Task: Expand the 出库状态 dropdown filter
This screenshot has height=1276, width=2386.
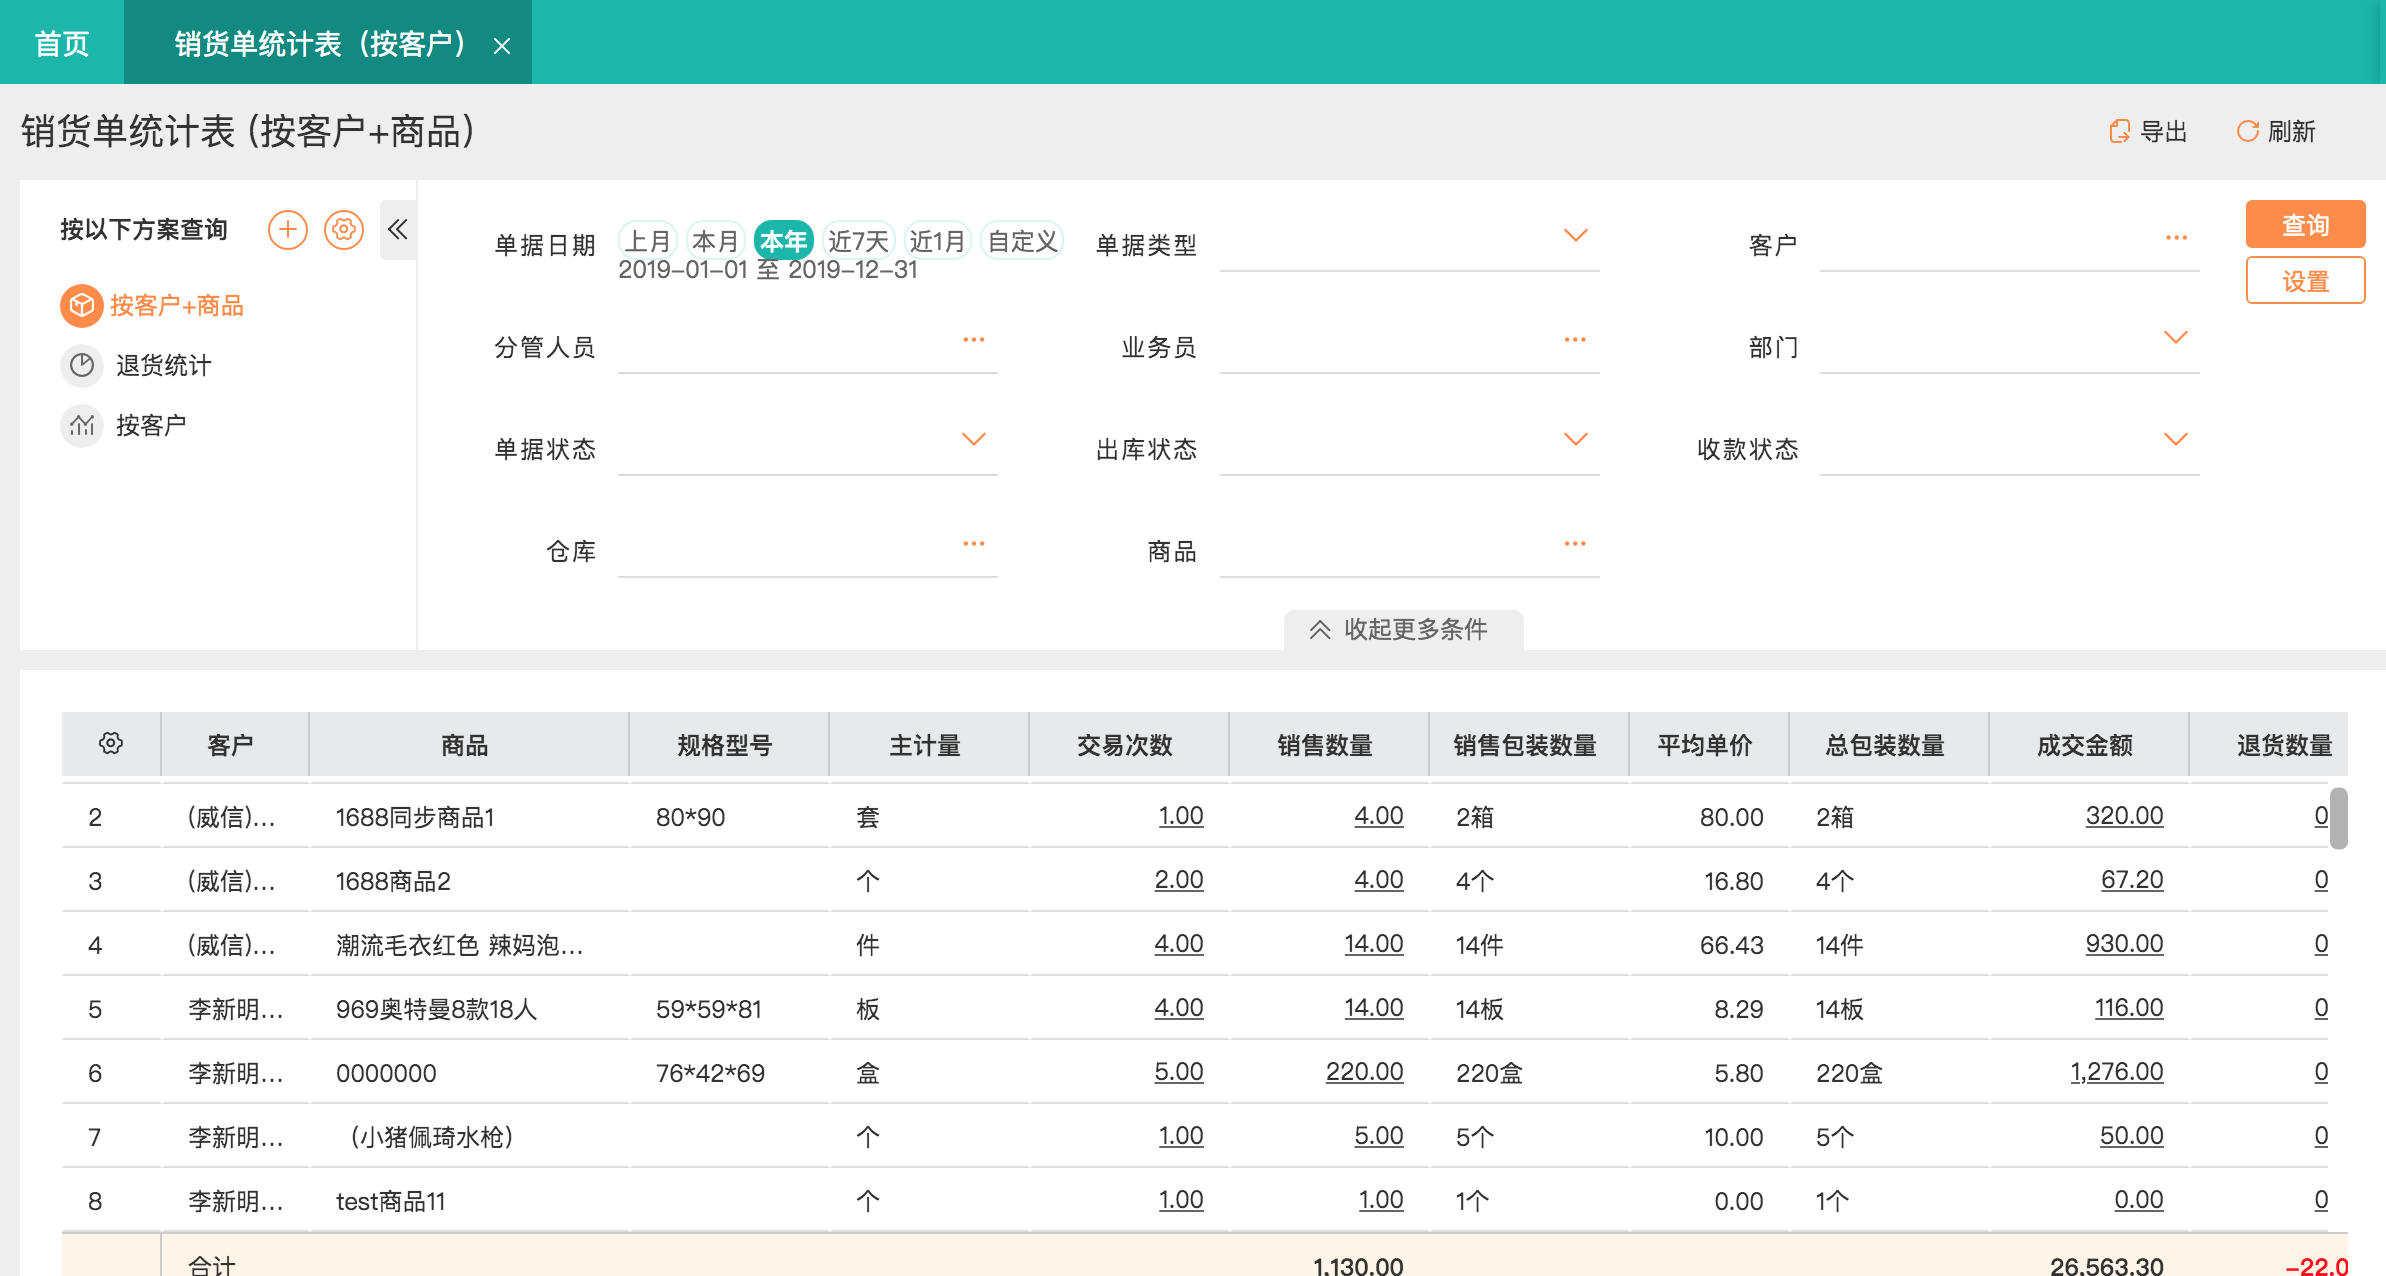Action: pyautogui.click(x=1576, y=445)
